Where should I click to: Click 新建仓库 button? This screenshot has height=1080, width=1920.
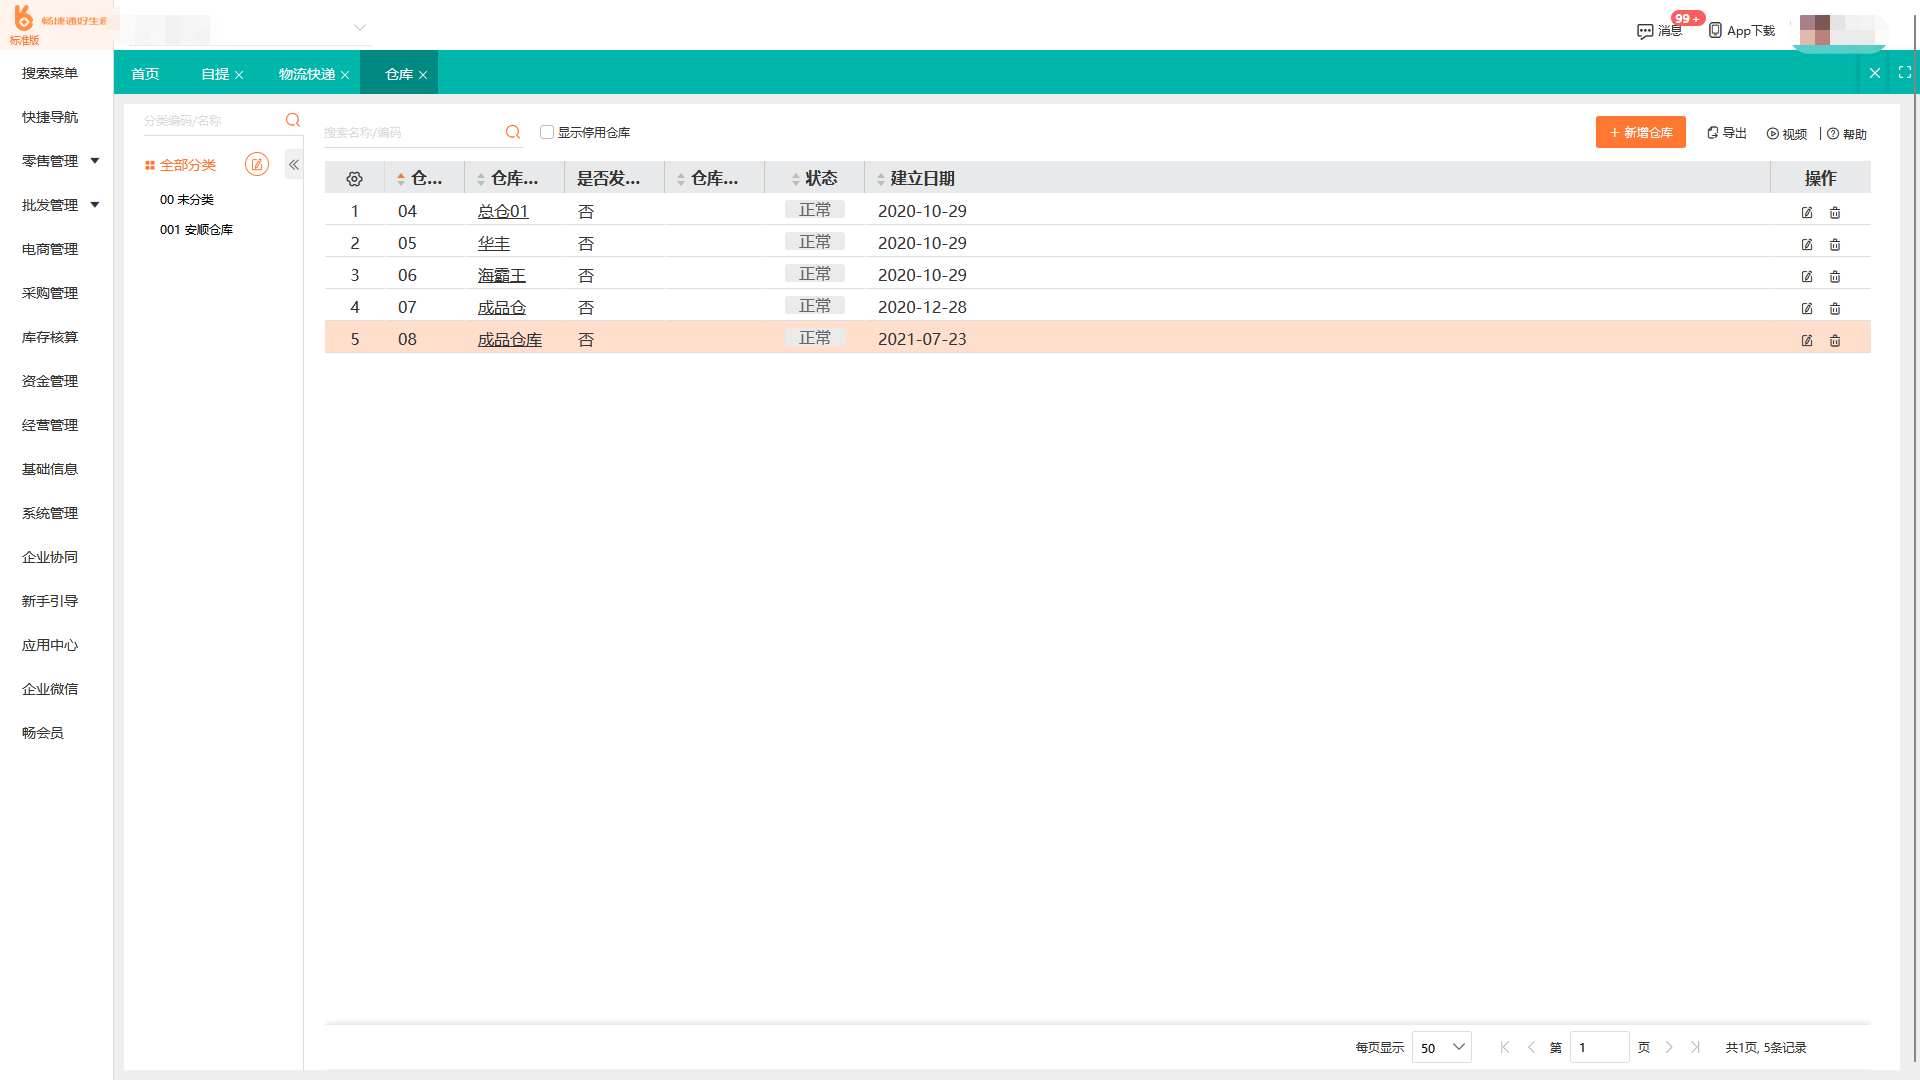(x=1639, y=131)
